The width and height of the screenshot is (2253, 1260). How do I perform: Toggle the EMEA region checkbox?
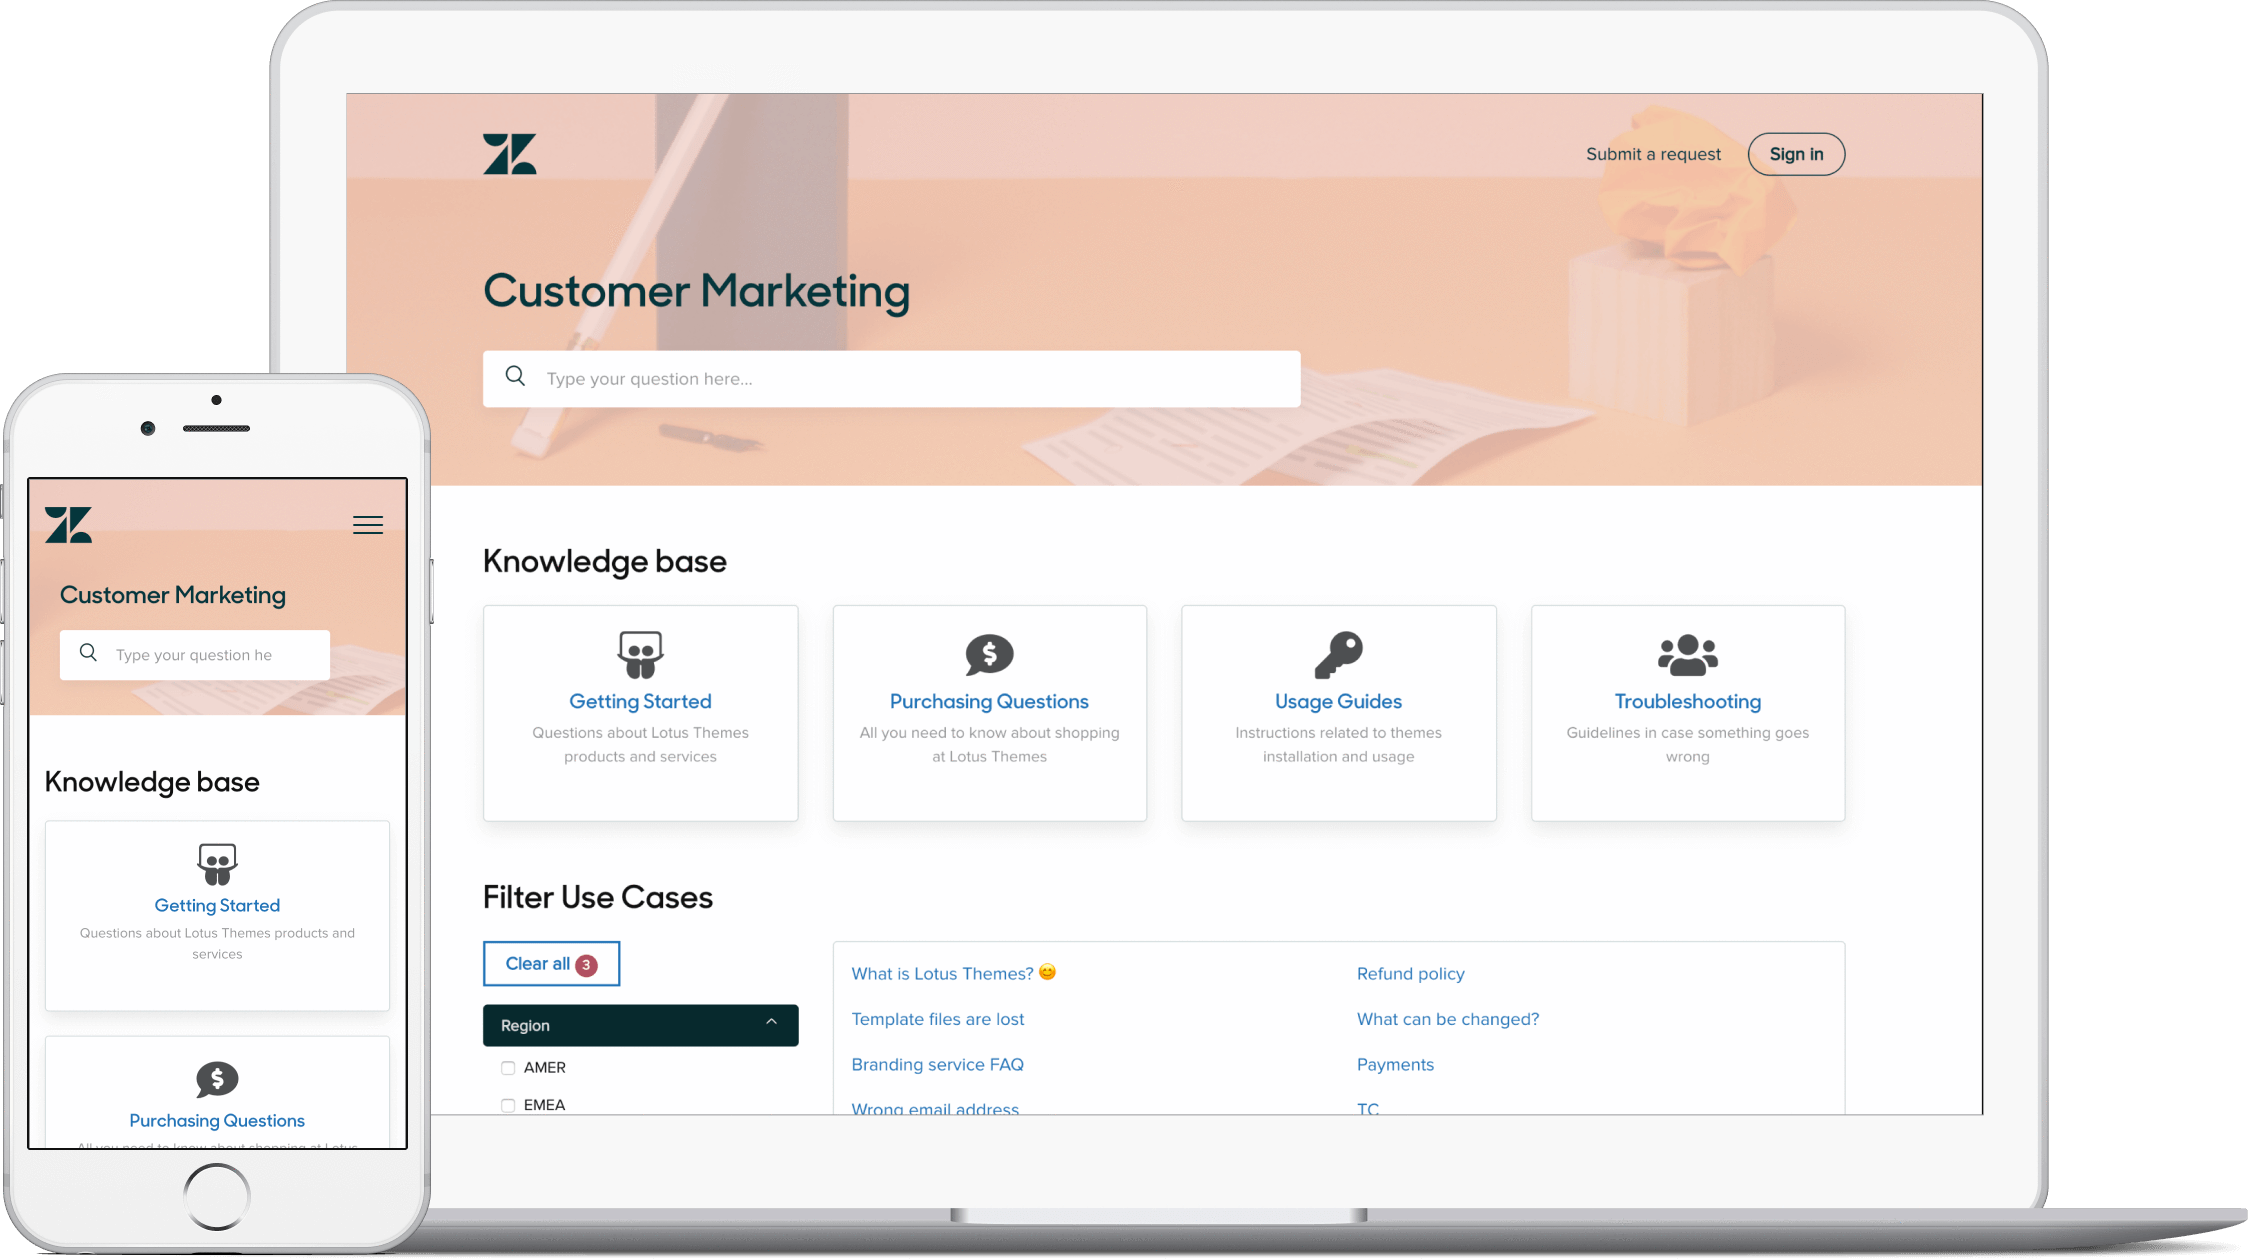tap(508, 1104)
